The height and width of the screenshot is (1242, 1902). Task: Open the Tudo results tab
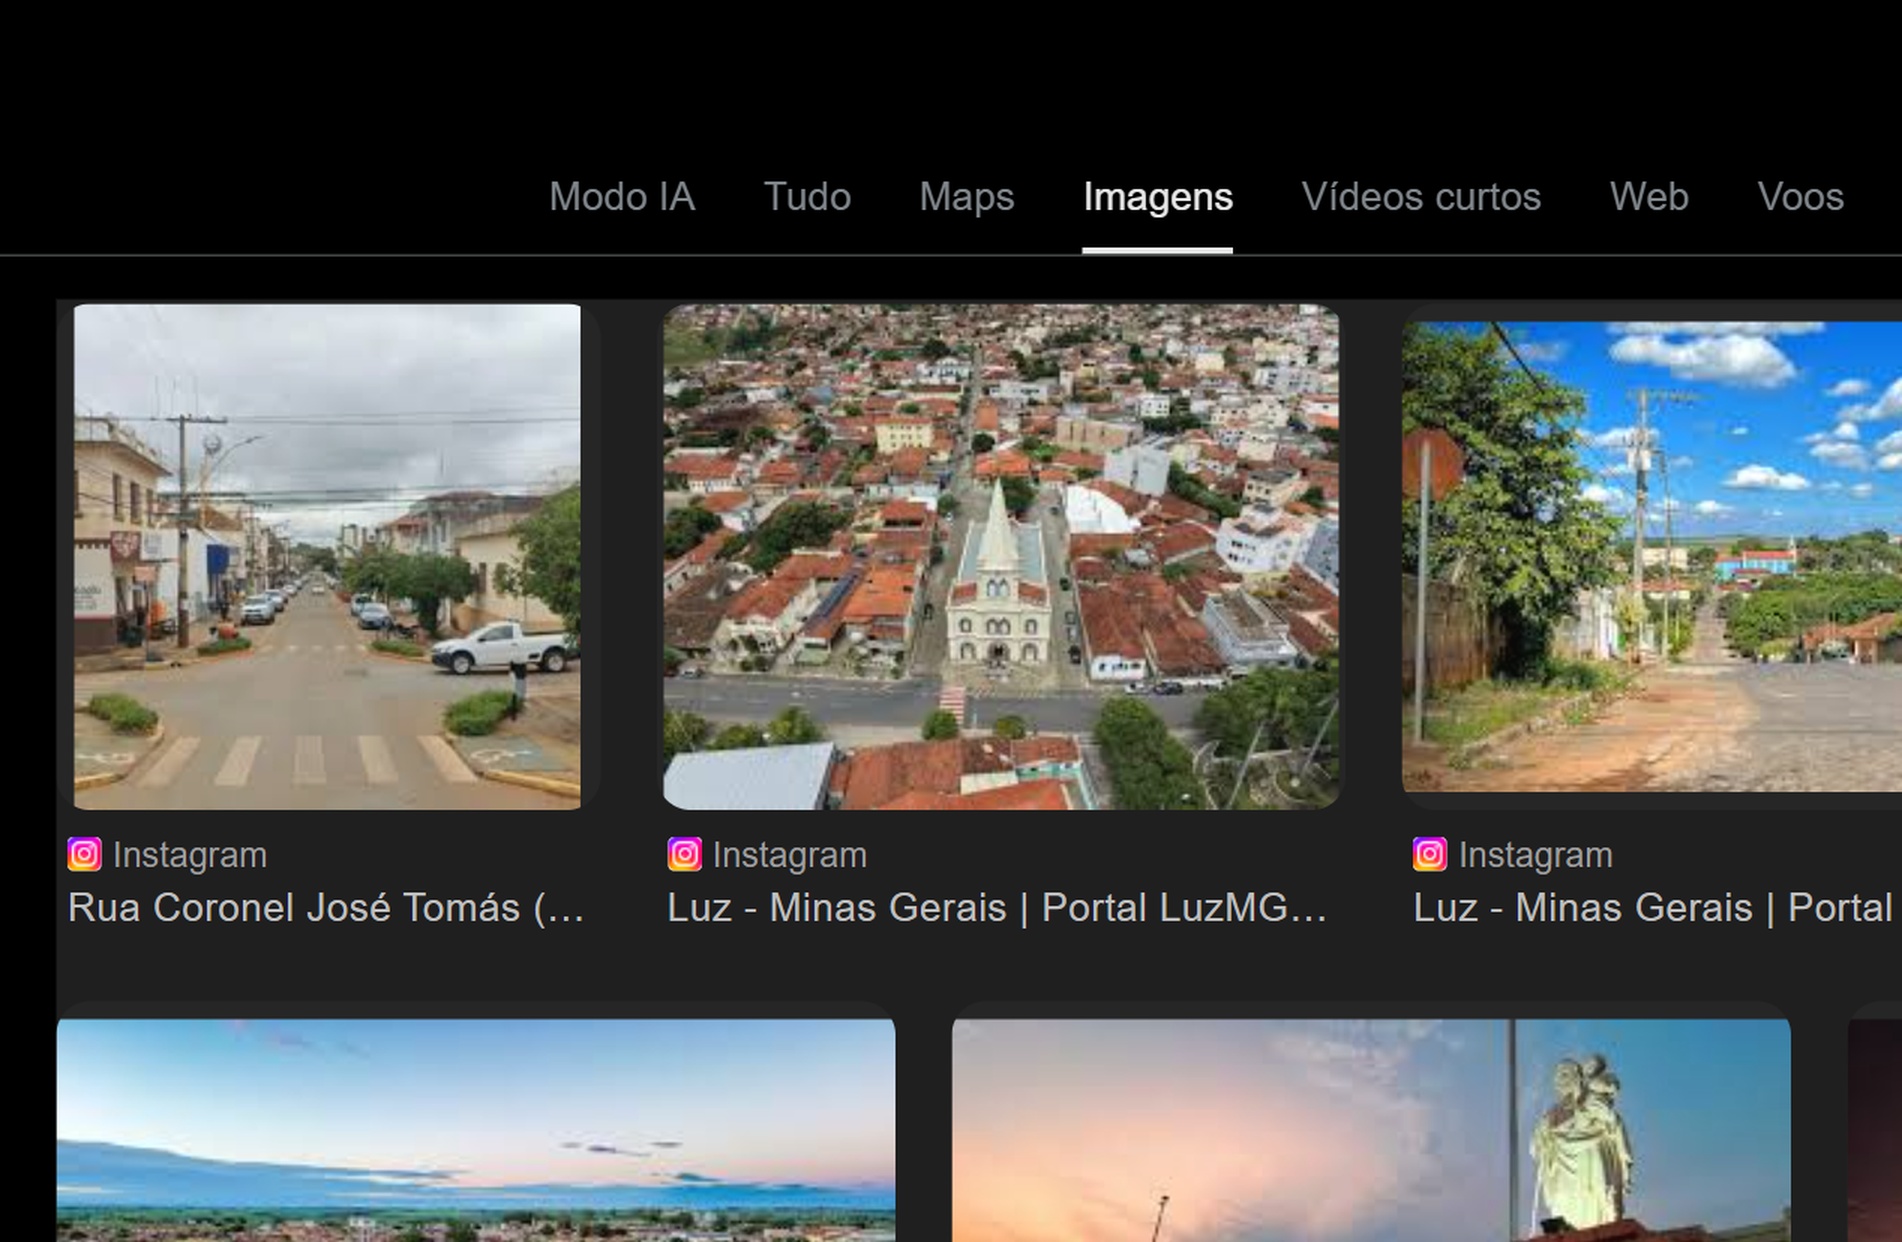807,197
